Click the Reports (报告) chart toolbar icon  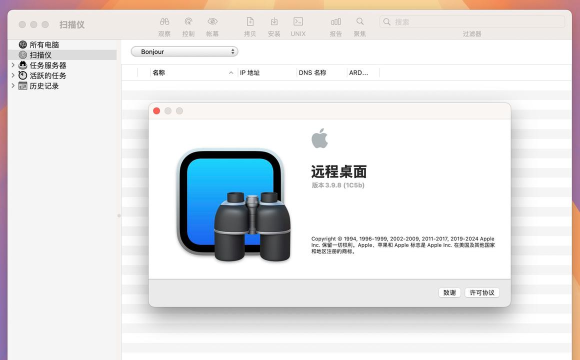[336, 21]
